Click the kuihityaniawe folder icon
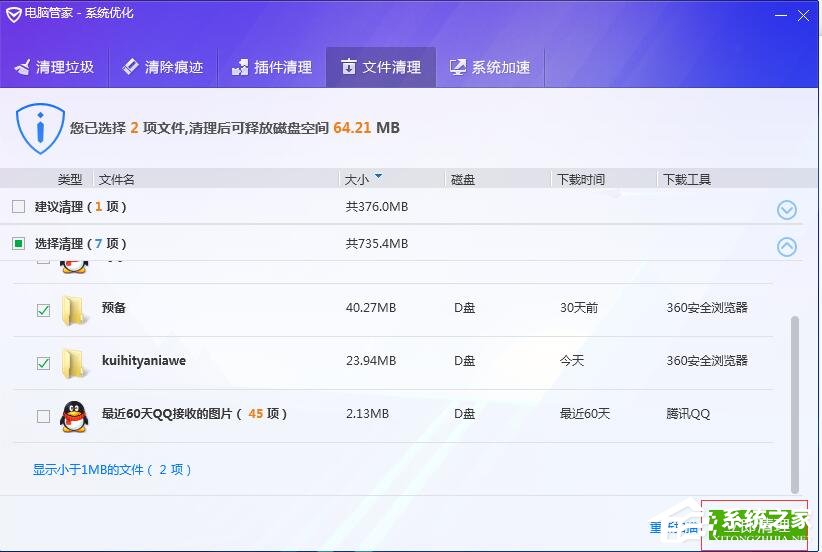This screenshot has width=822, height=552. pos(73,362)
